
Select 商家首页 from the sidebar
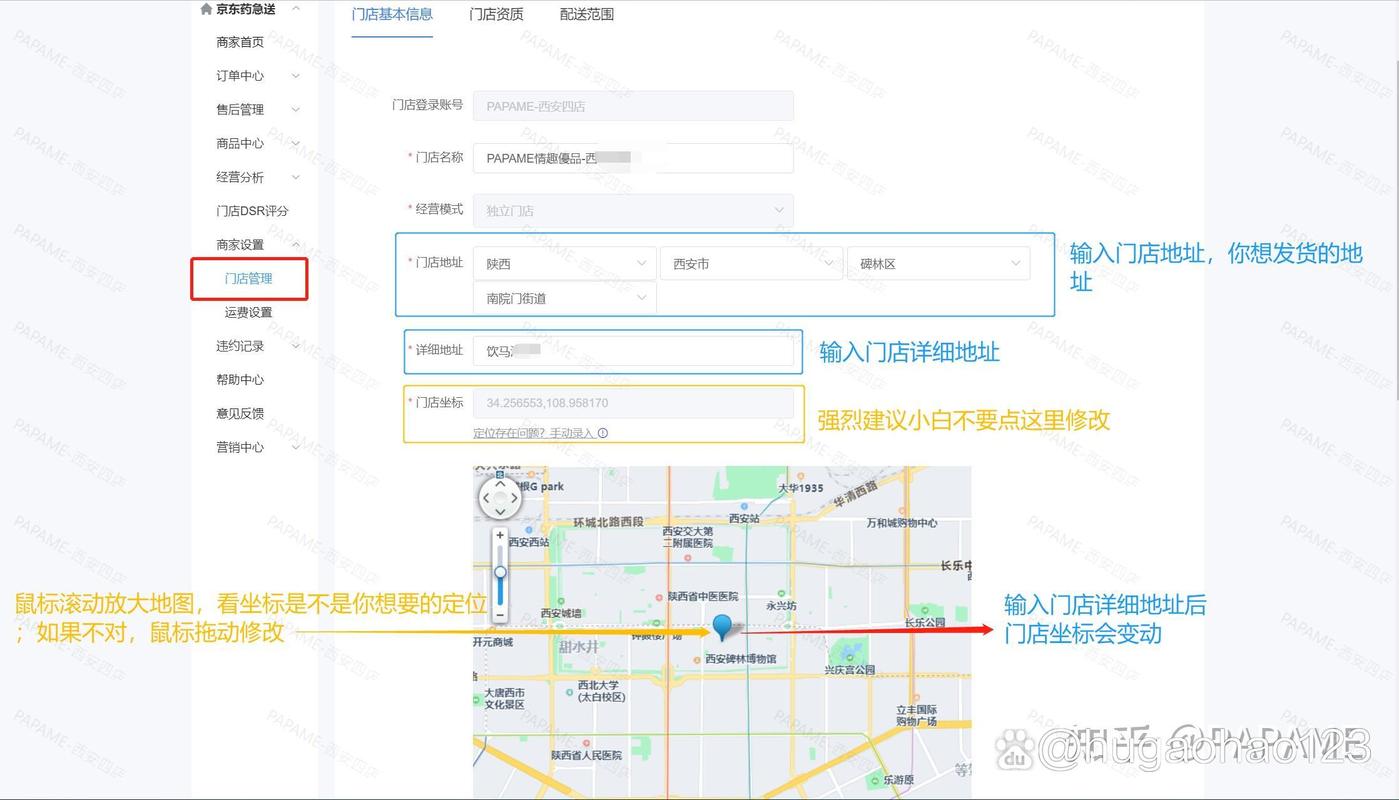coord(239,41)
